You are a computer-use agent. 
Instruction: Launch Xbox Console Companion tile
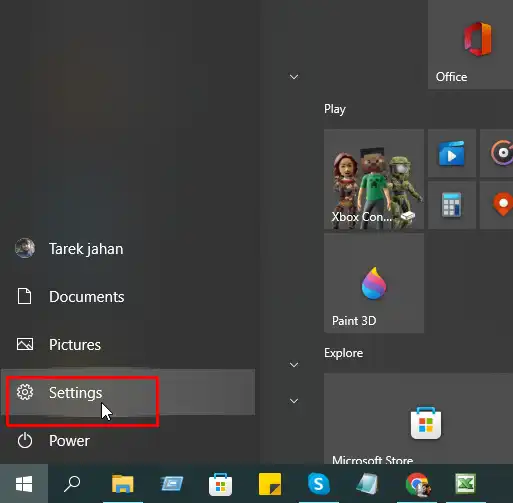[374, 179]
